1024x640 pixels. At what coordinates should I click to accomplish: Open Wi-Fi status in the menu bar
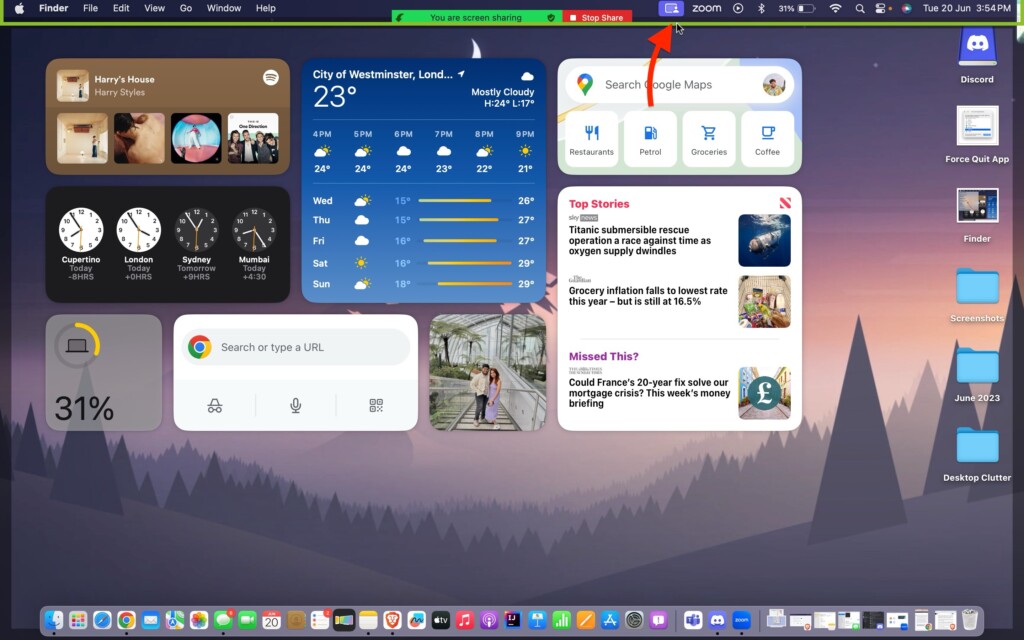[835, 8]
